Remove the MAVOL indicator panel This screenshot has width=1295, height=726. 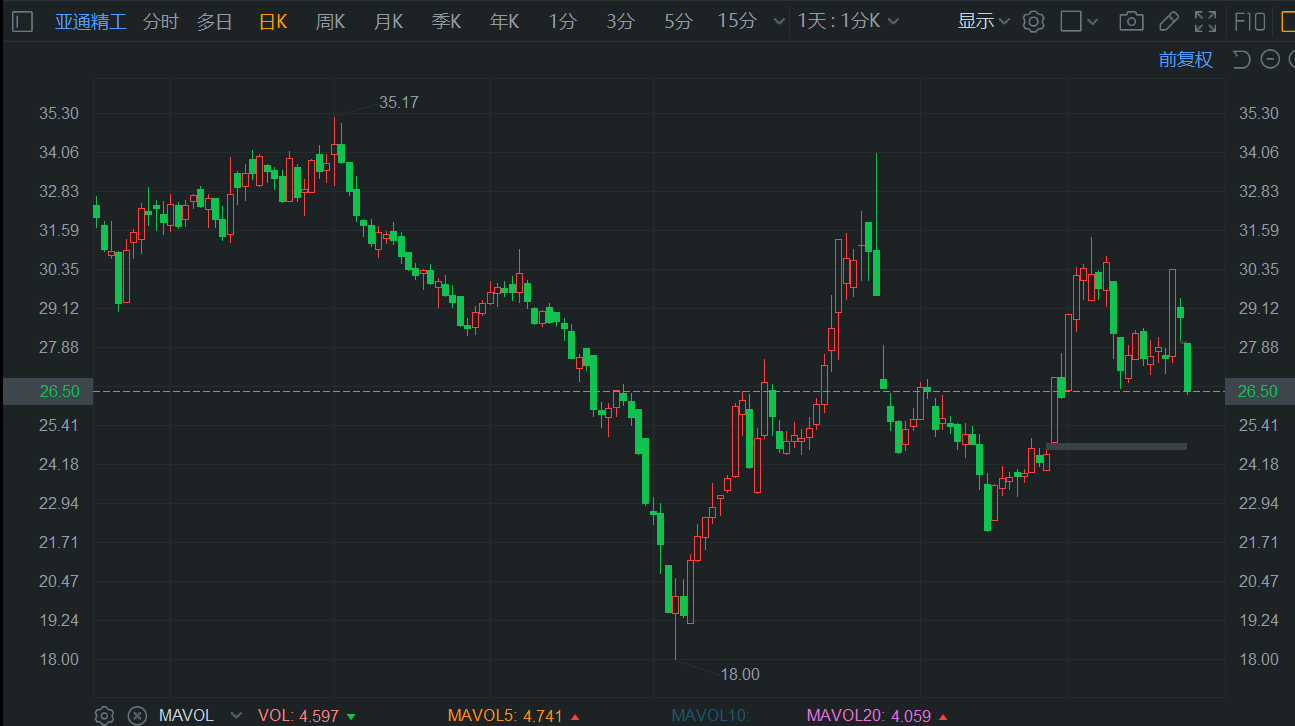point(137,715)
